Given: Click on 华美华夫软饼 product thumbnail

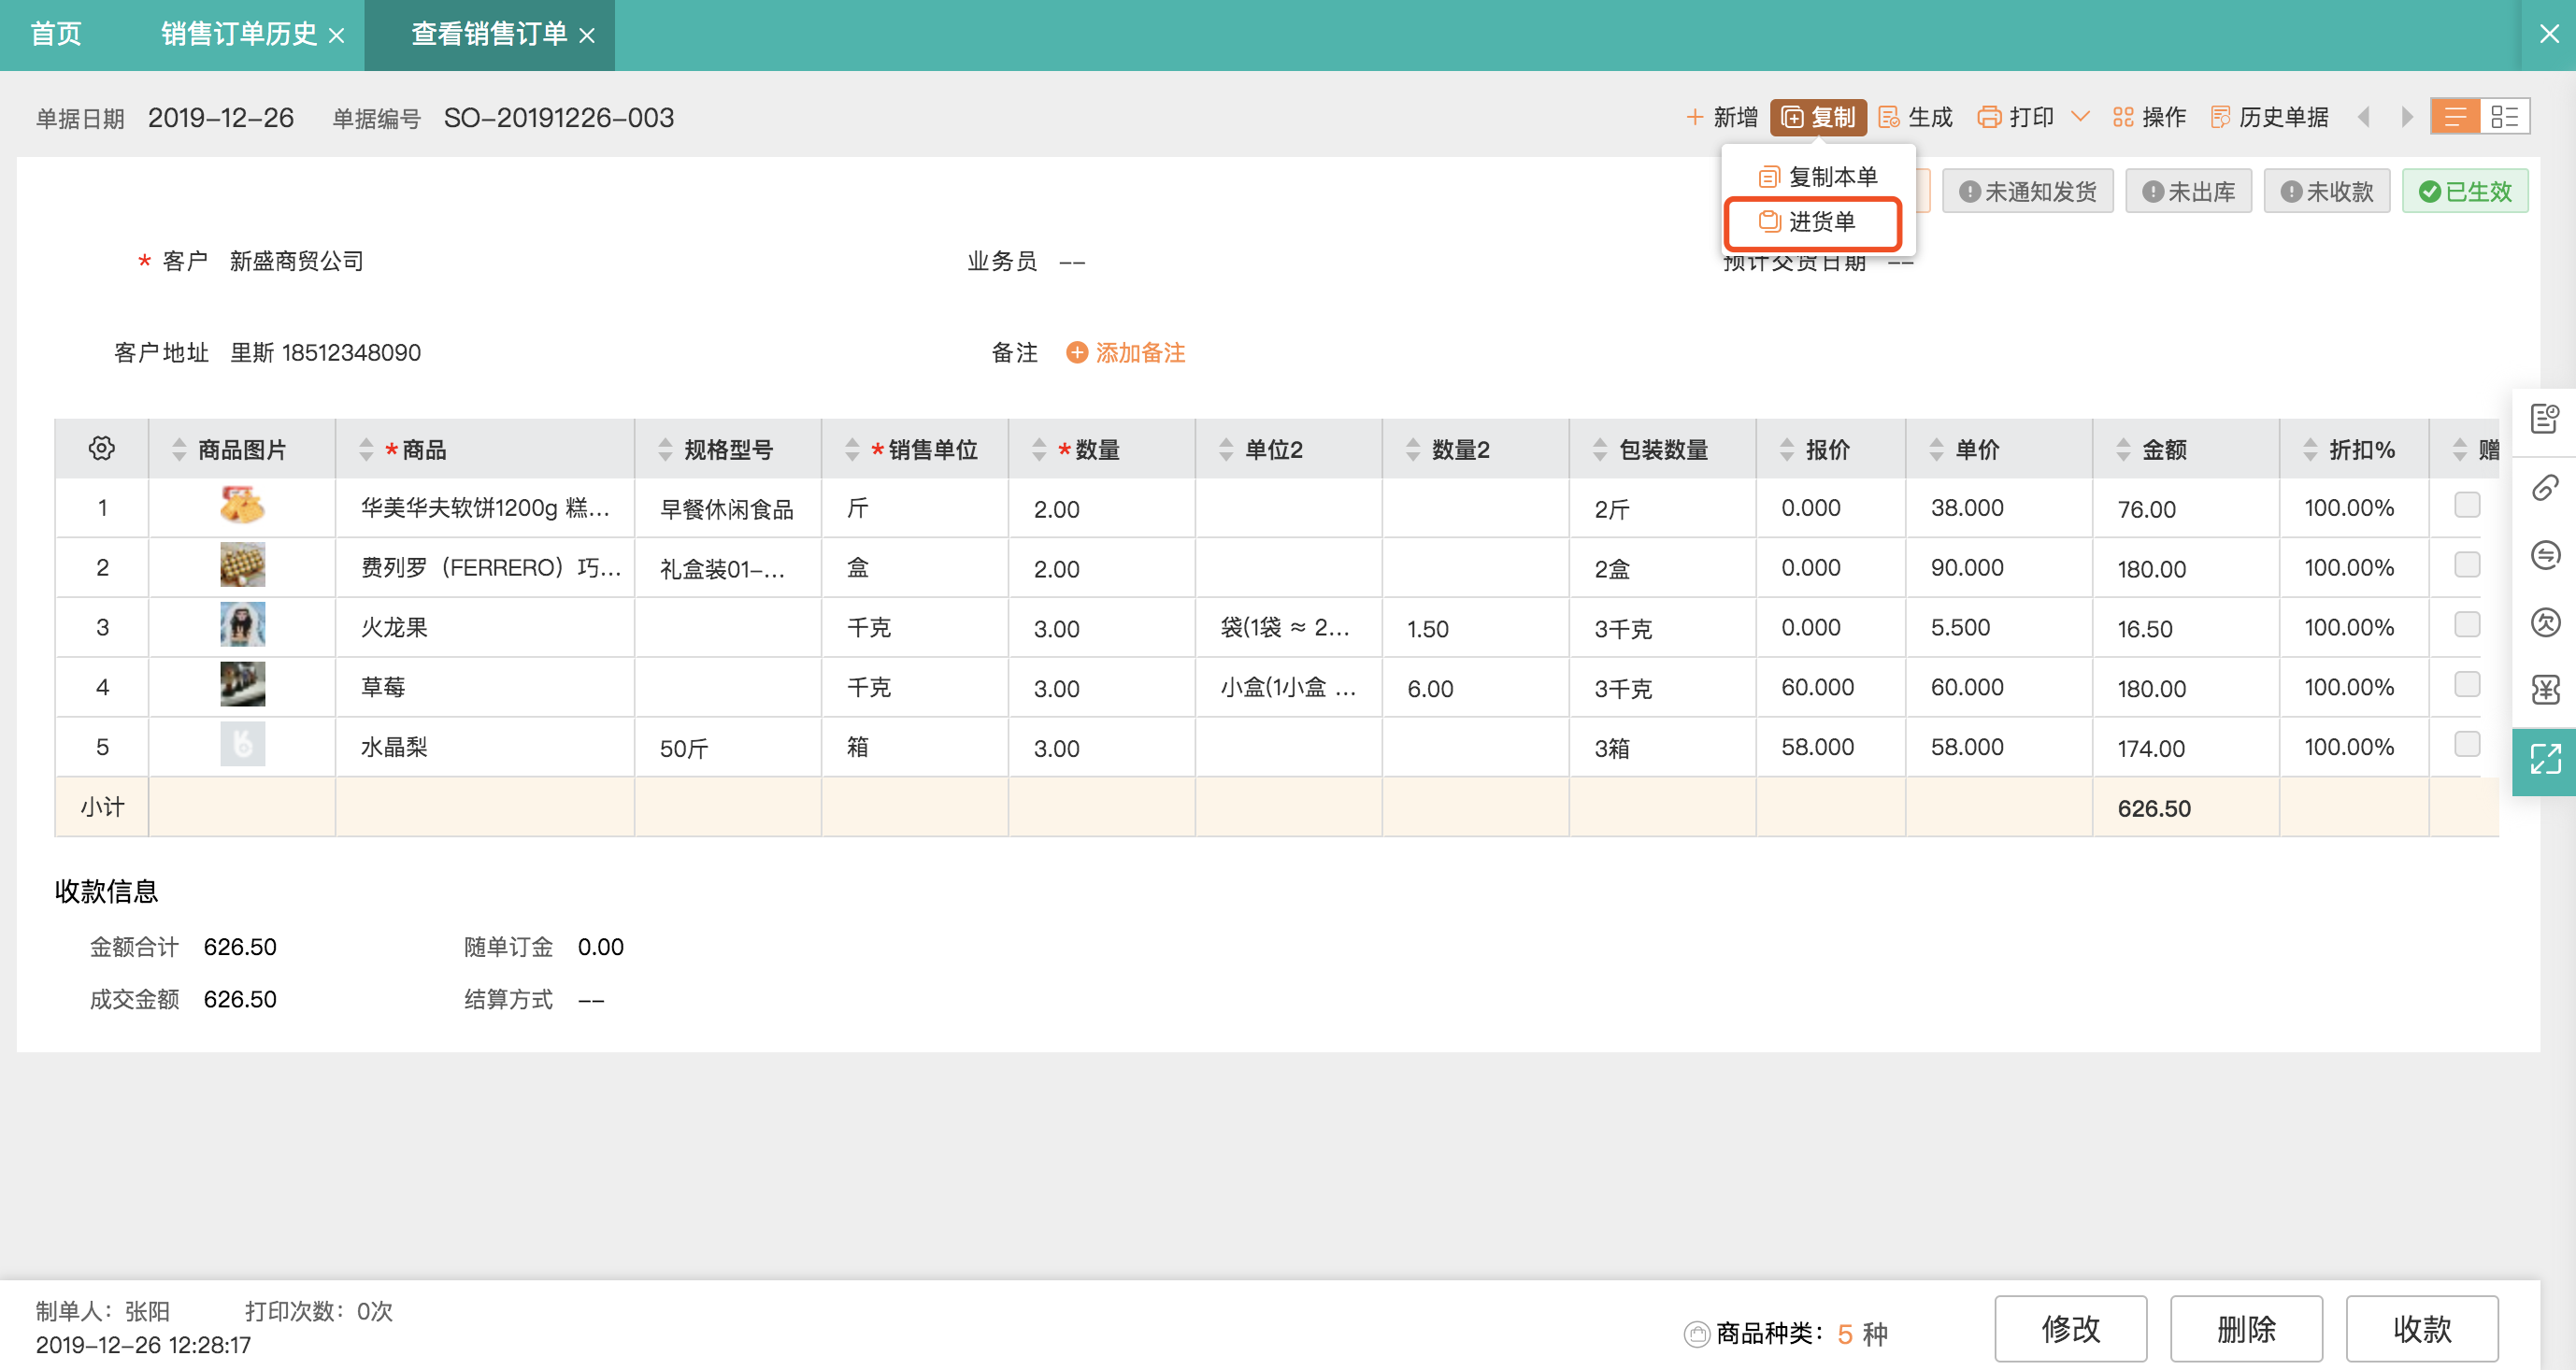Looking at the screenshot, I should click(238, 507).
